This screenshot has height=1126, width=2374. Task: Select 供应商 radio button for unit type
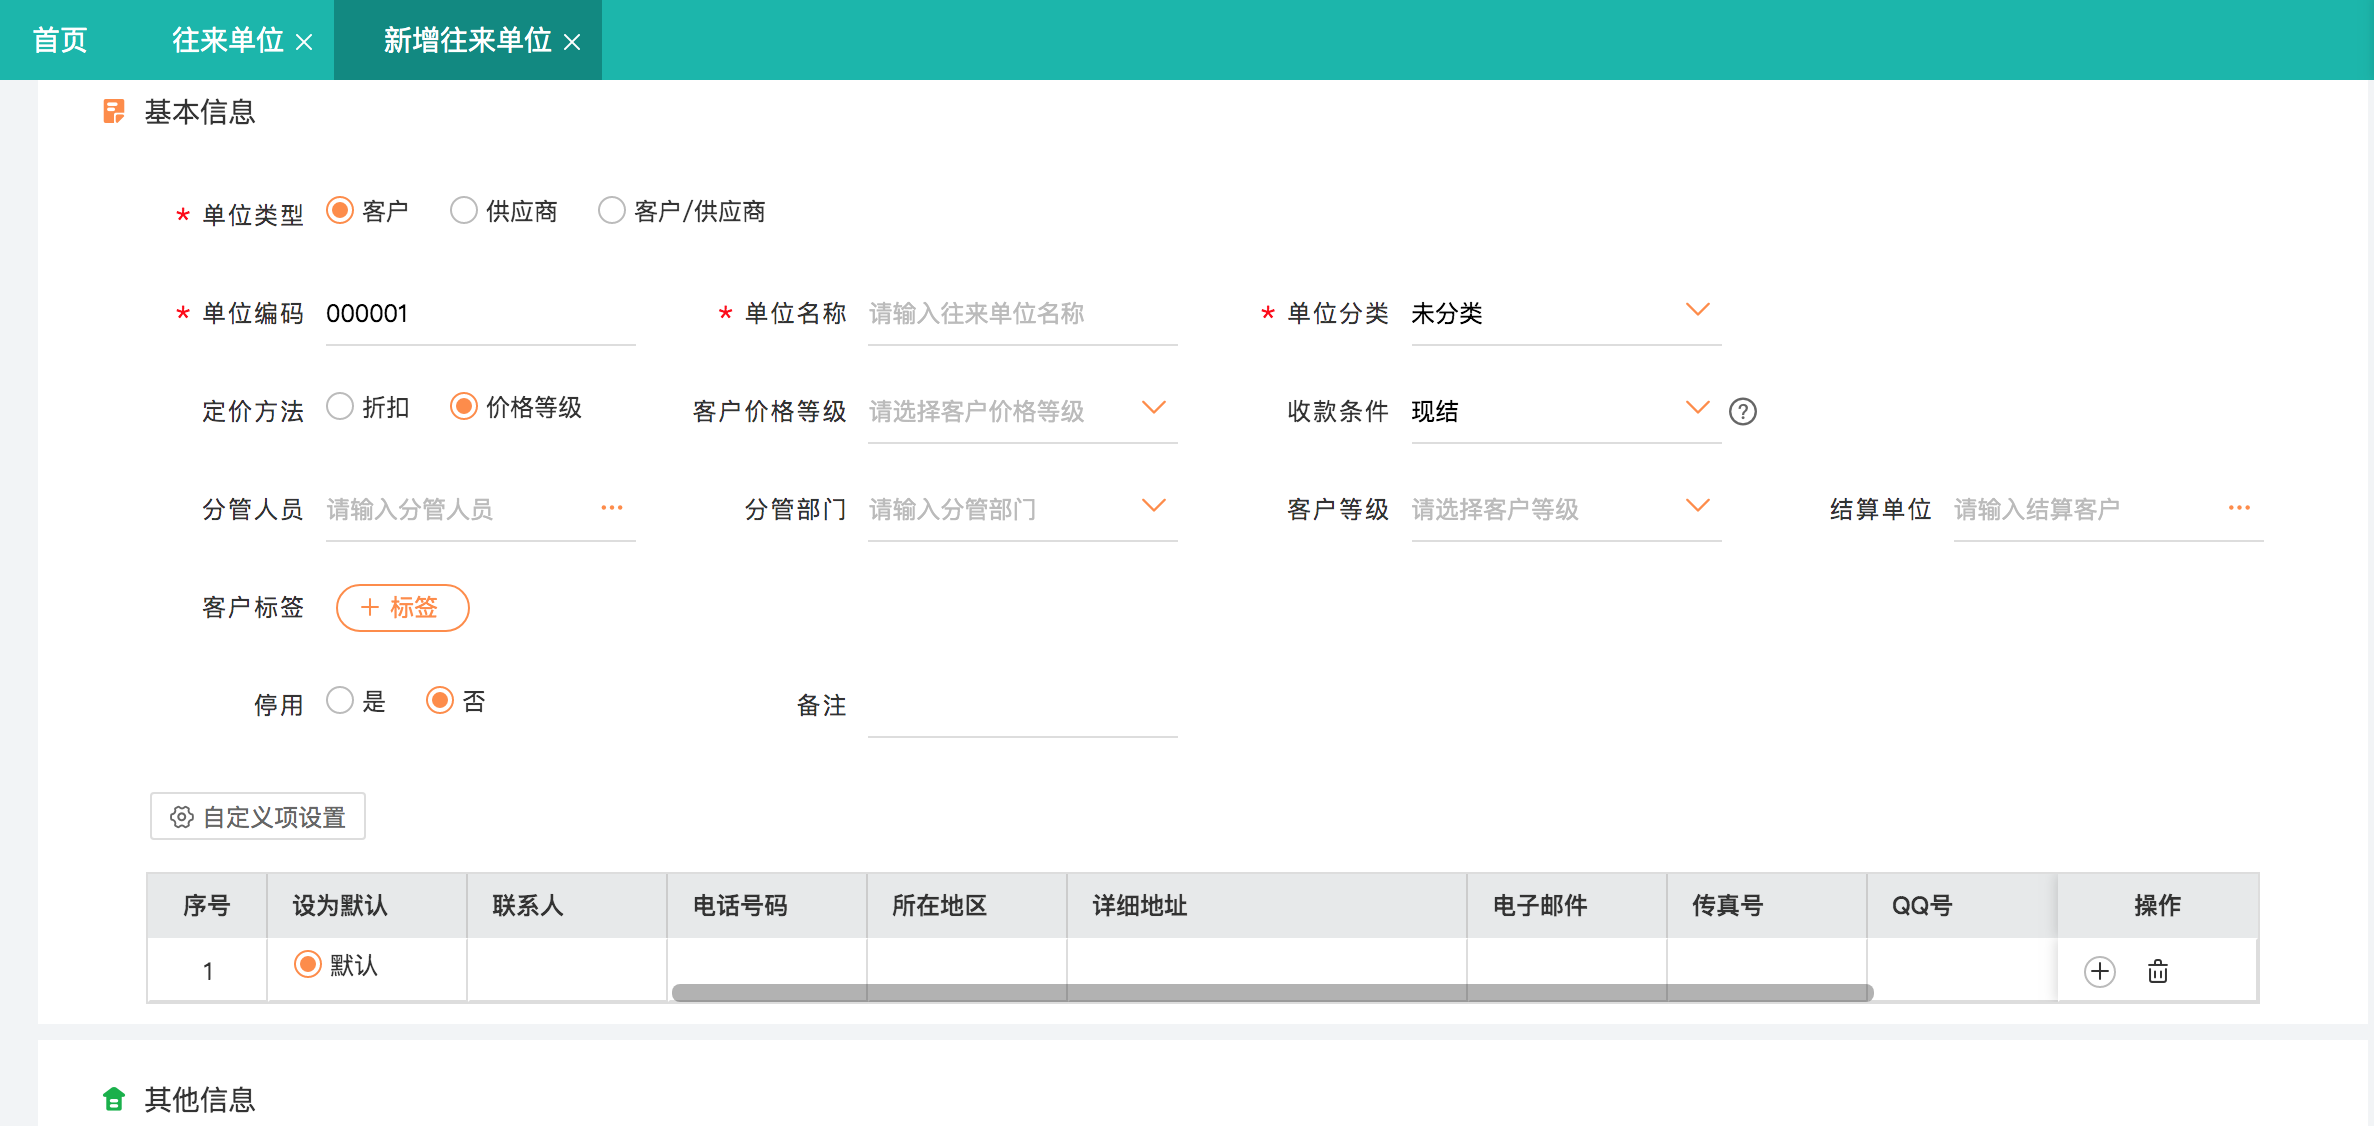463,212
